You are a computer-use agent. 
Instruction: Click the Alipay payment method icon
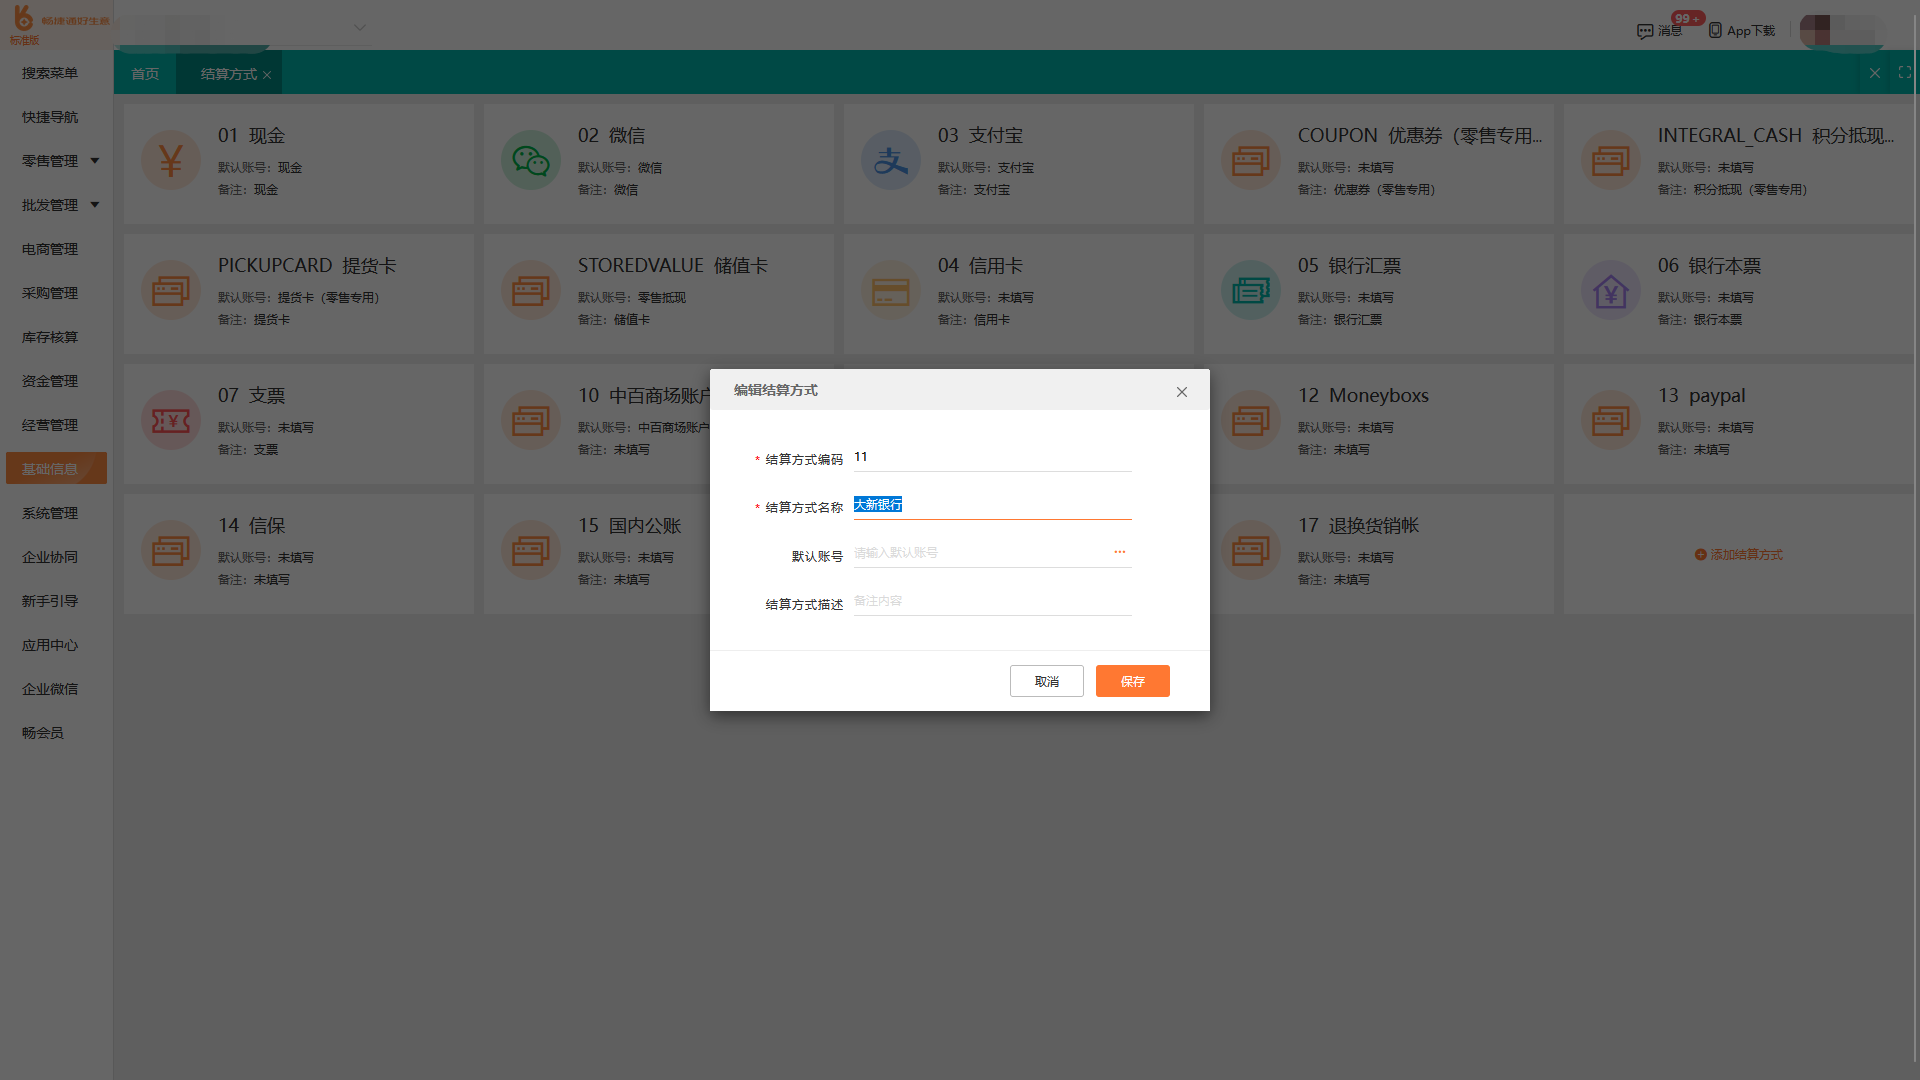pos(890,160)
